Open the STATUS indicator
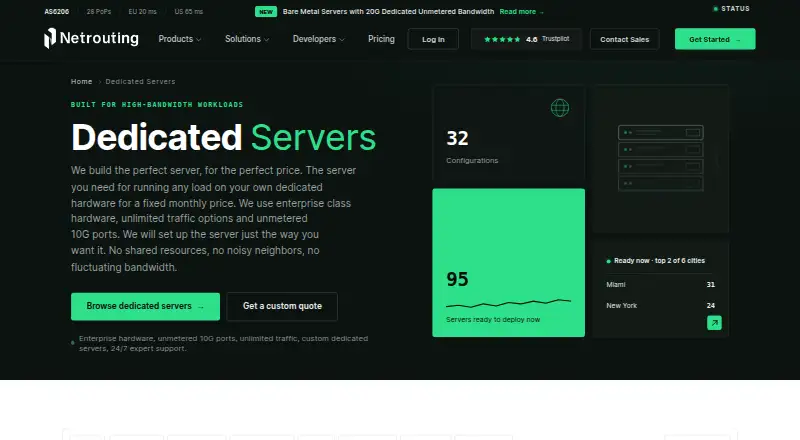This screenshot has height=440, width=800. [x=731, y=9]
